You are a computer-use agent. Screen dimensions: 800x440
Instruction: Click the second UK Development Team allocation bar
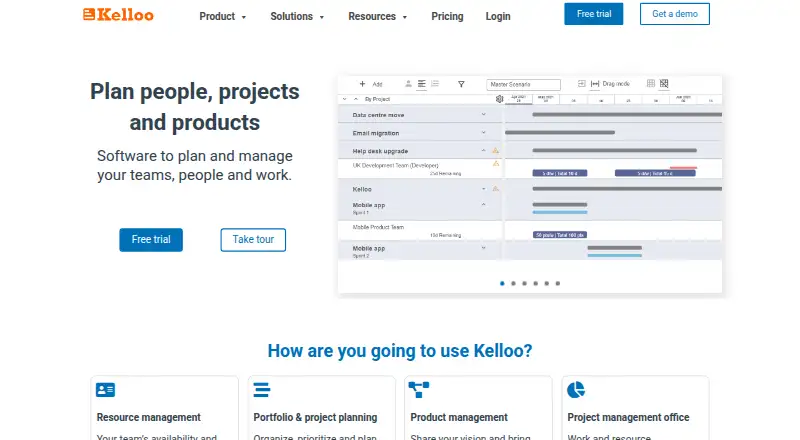pyautogui.click(x=655, y=174)
